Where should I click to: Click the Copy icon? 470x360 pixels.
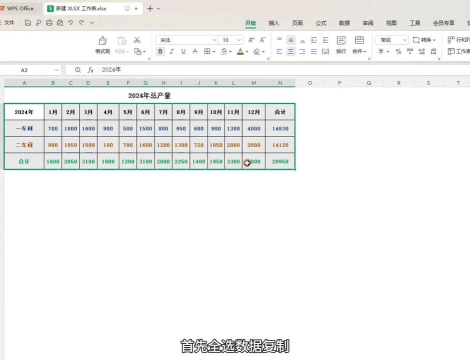(x=137, y=51)
